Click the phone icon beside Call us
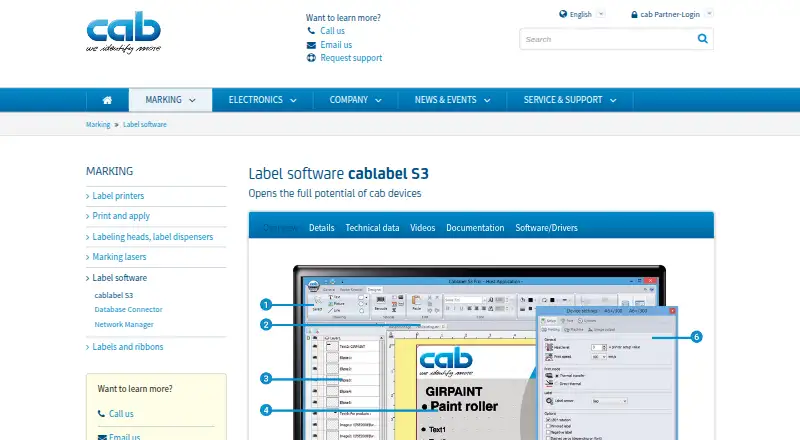 tap(311, 31)
